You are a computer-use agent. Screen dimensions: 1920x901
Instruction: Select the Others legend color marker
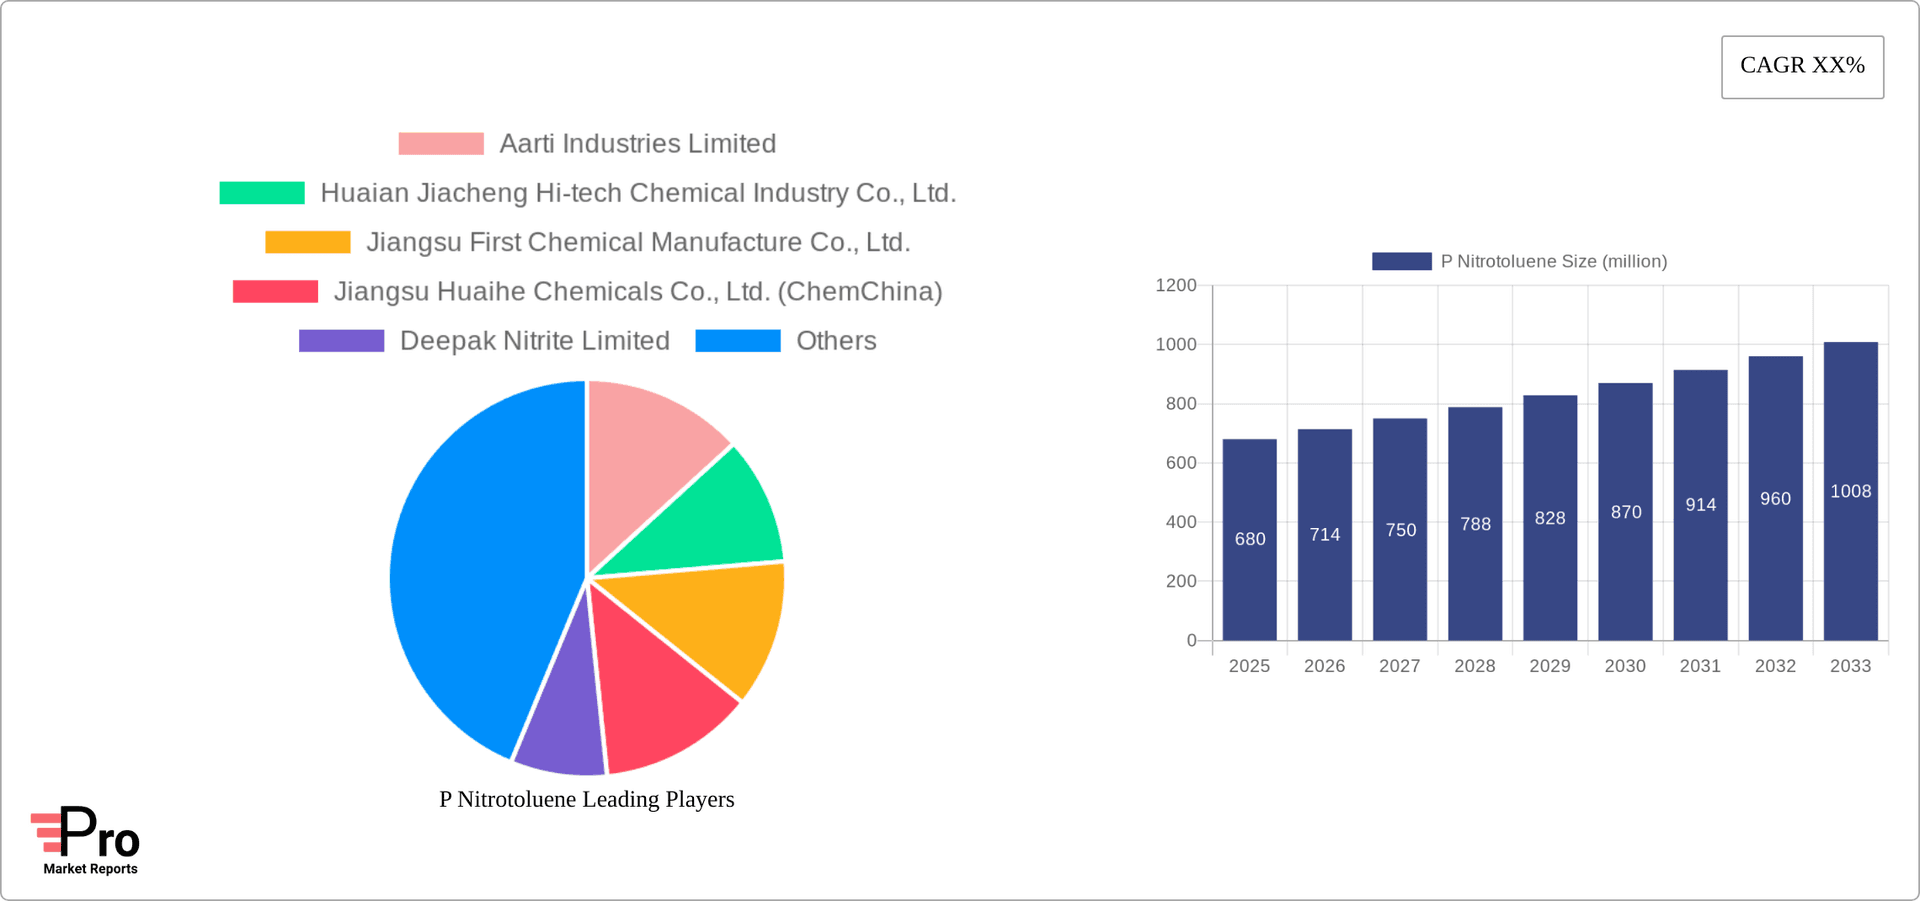pyautogui.click(x=737, y=340)
